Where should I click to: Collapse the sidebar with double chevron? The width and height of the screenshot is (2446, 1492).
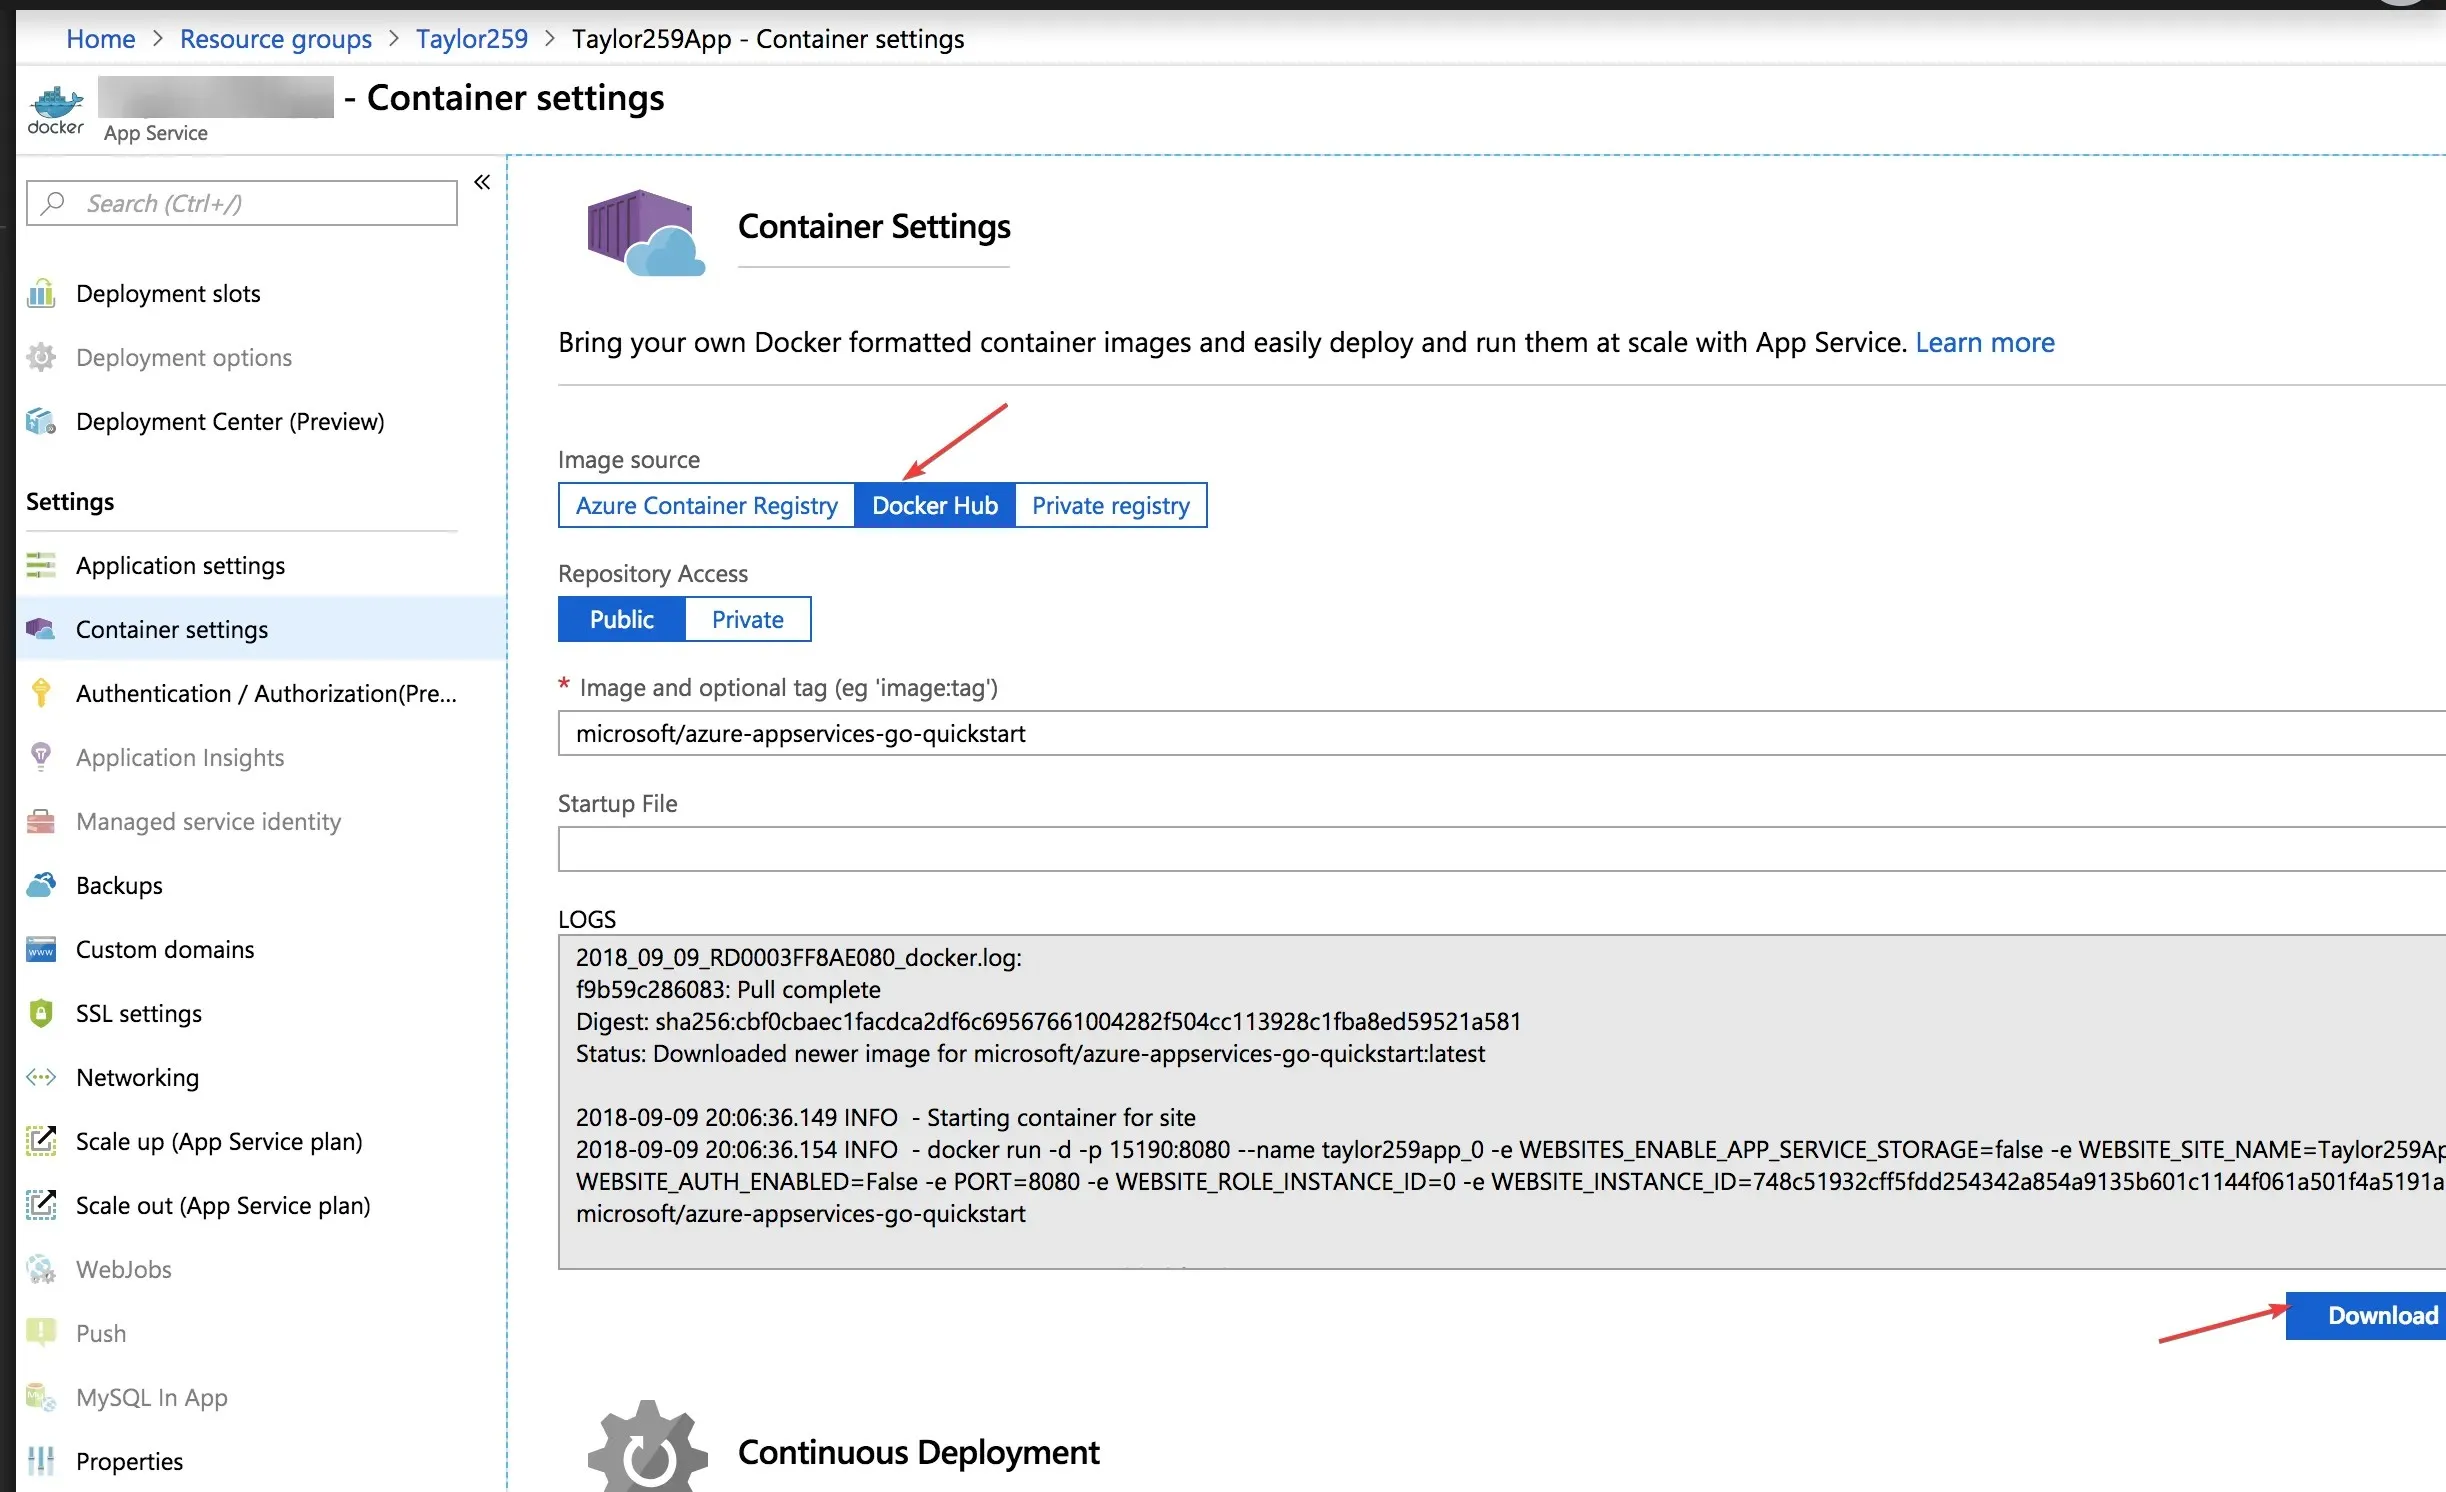click(x=482, y=182)
